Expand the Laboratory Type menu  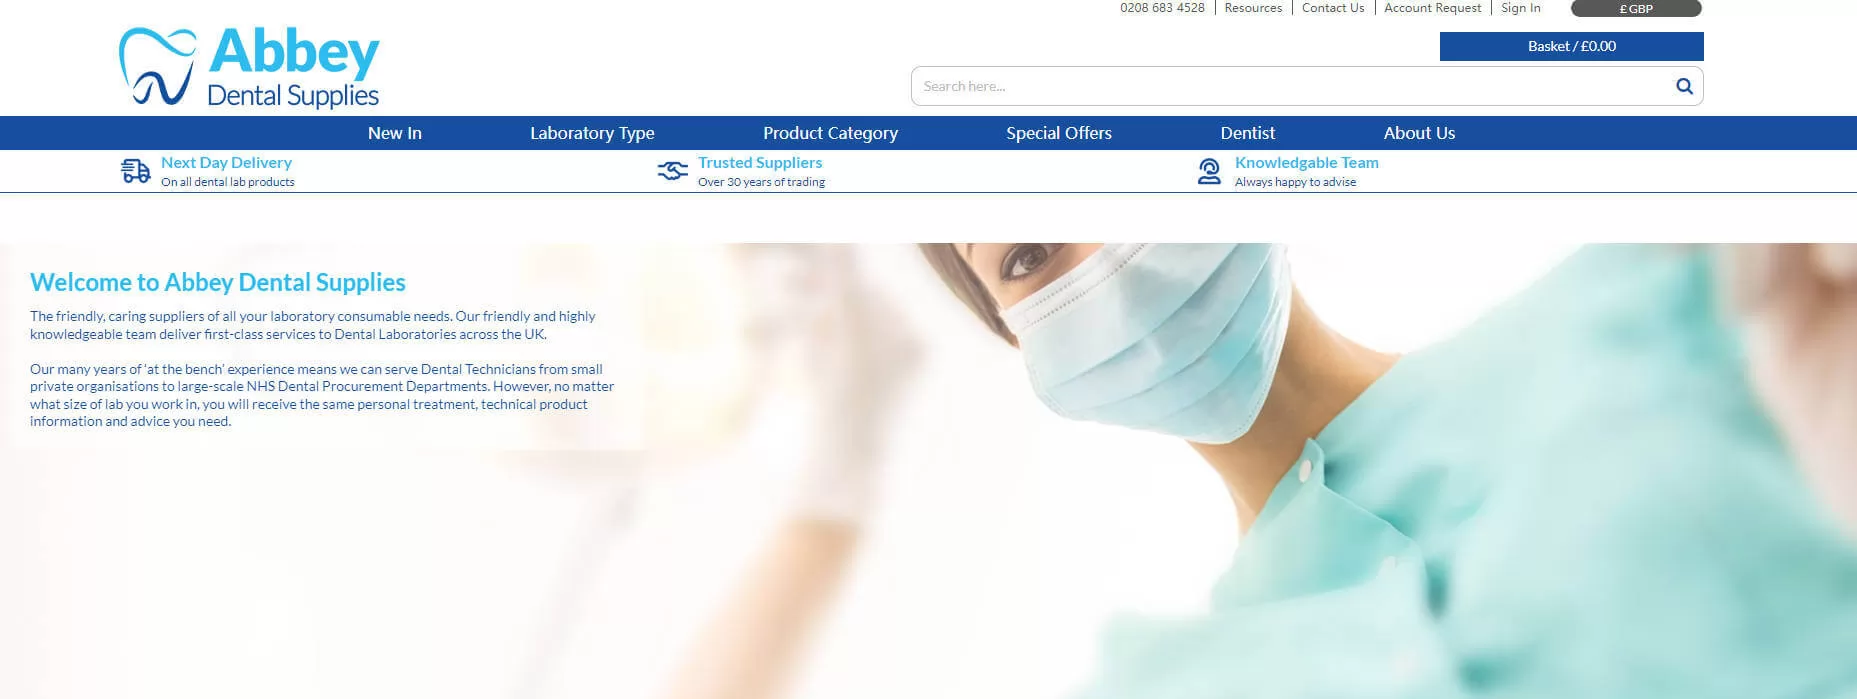(592, 133)
